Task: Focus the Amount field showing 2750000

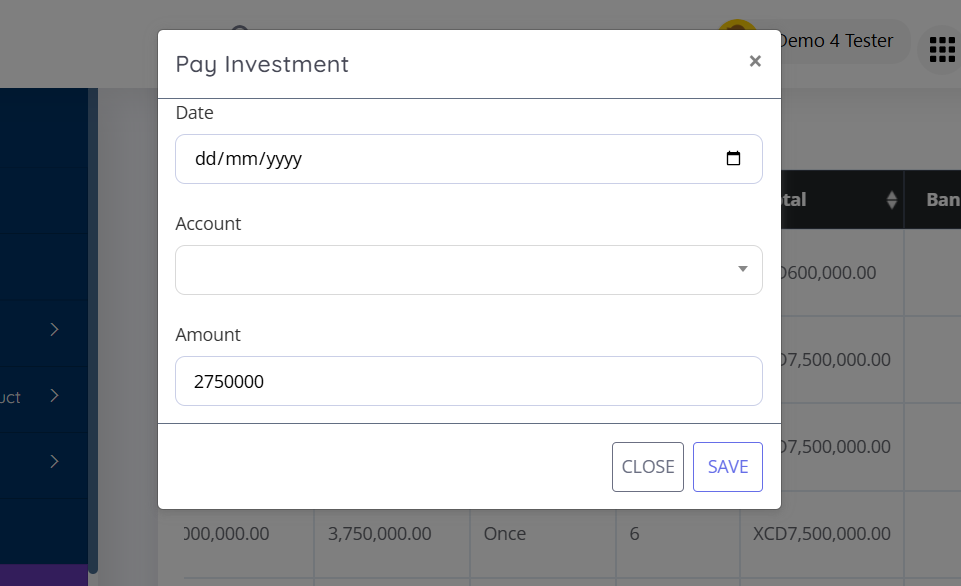Action: coord(468,381)
